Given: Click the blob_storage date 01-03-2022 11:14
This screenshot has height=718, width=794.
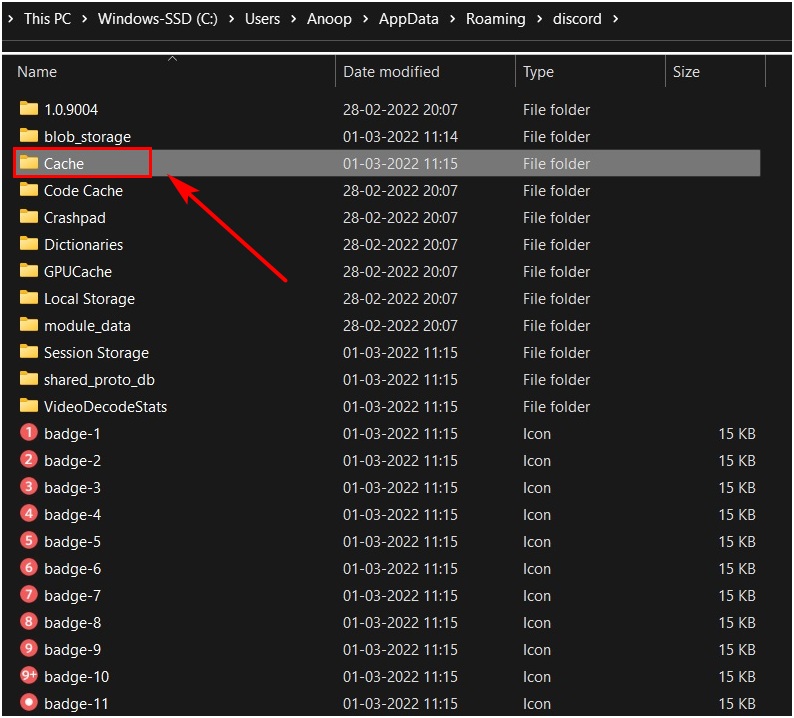Looking at the screenshot, I should (x=400, y=137).
